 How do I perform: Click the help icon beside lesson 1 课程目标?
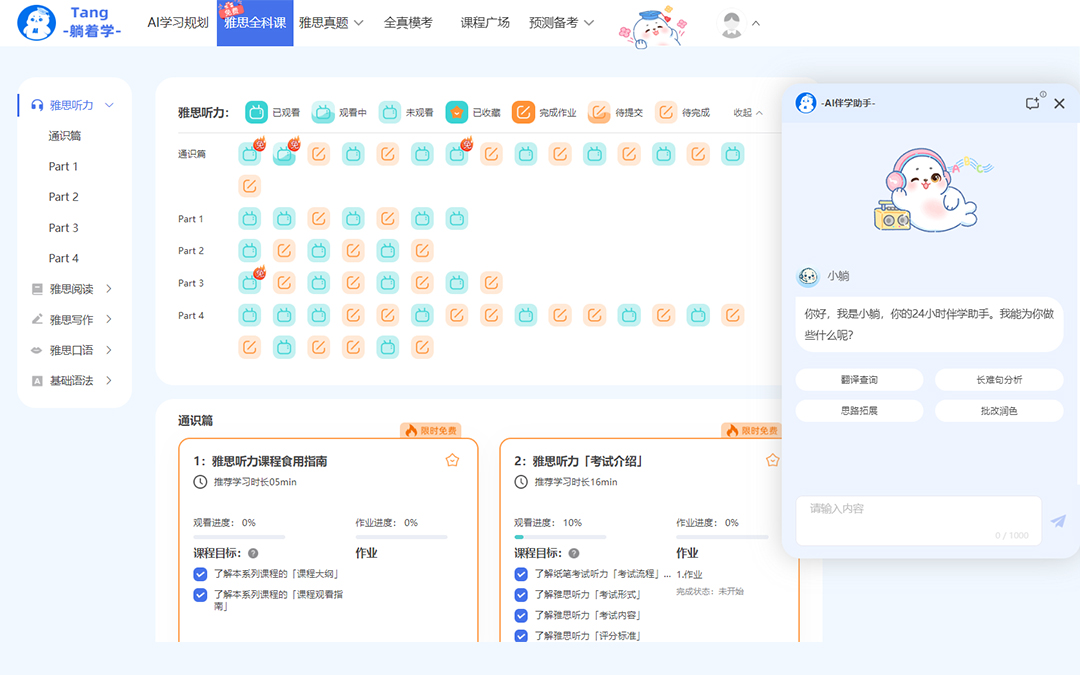tap(253, 553)
